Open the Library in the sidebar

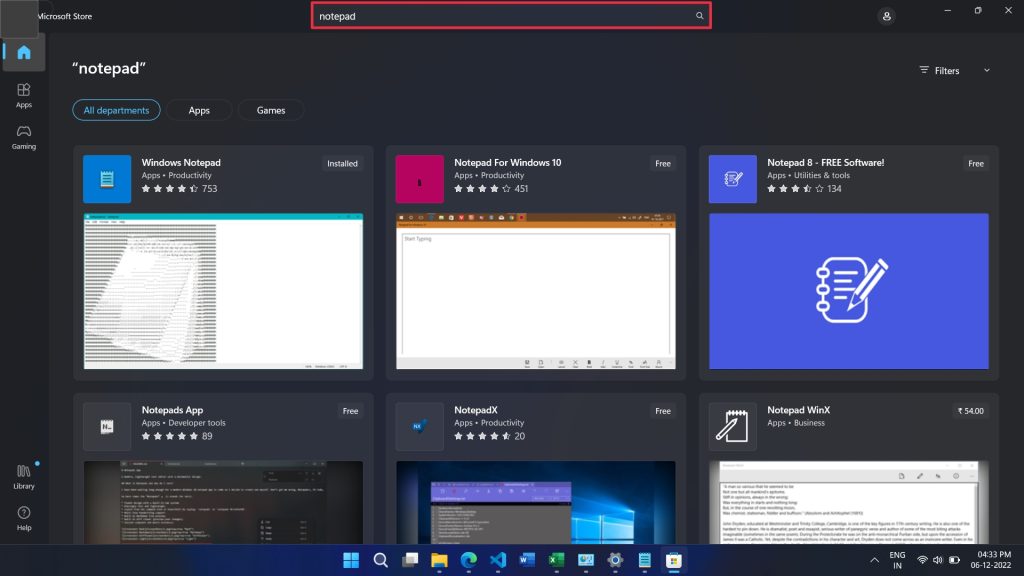(24, 477)
